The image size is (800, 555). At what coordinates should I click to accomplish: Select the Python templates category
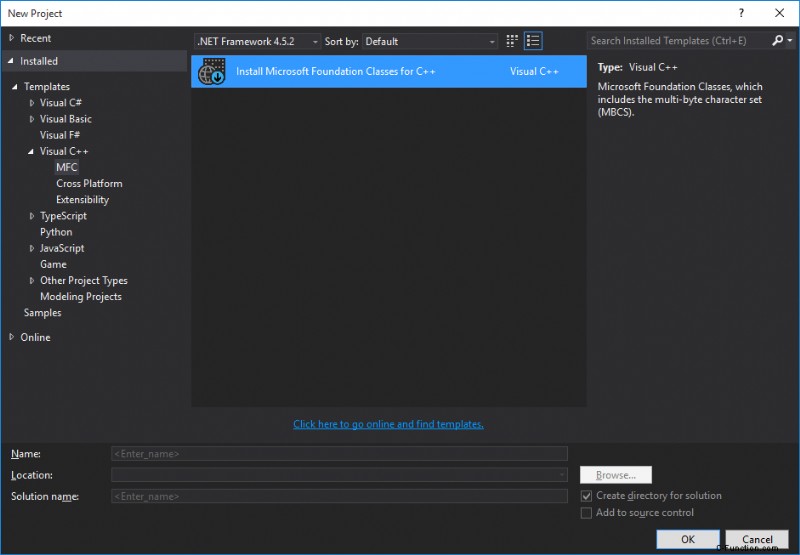click(x=56, y=232)
